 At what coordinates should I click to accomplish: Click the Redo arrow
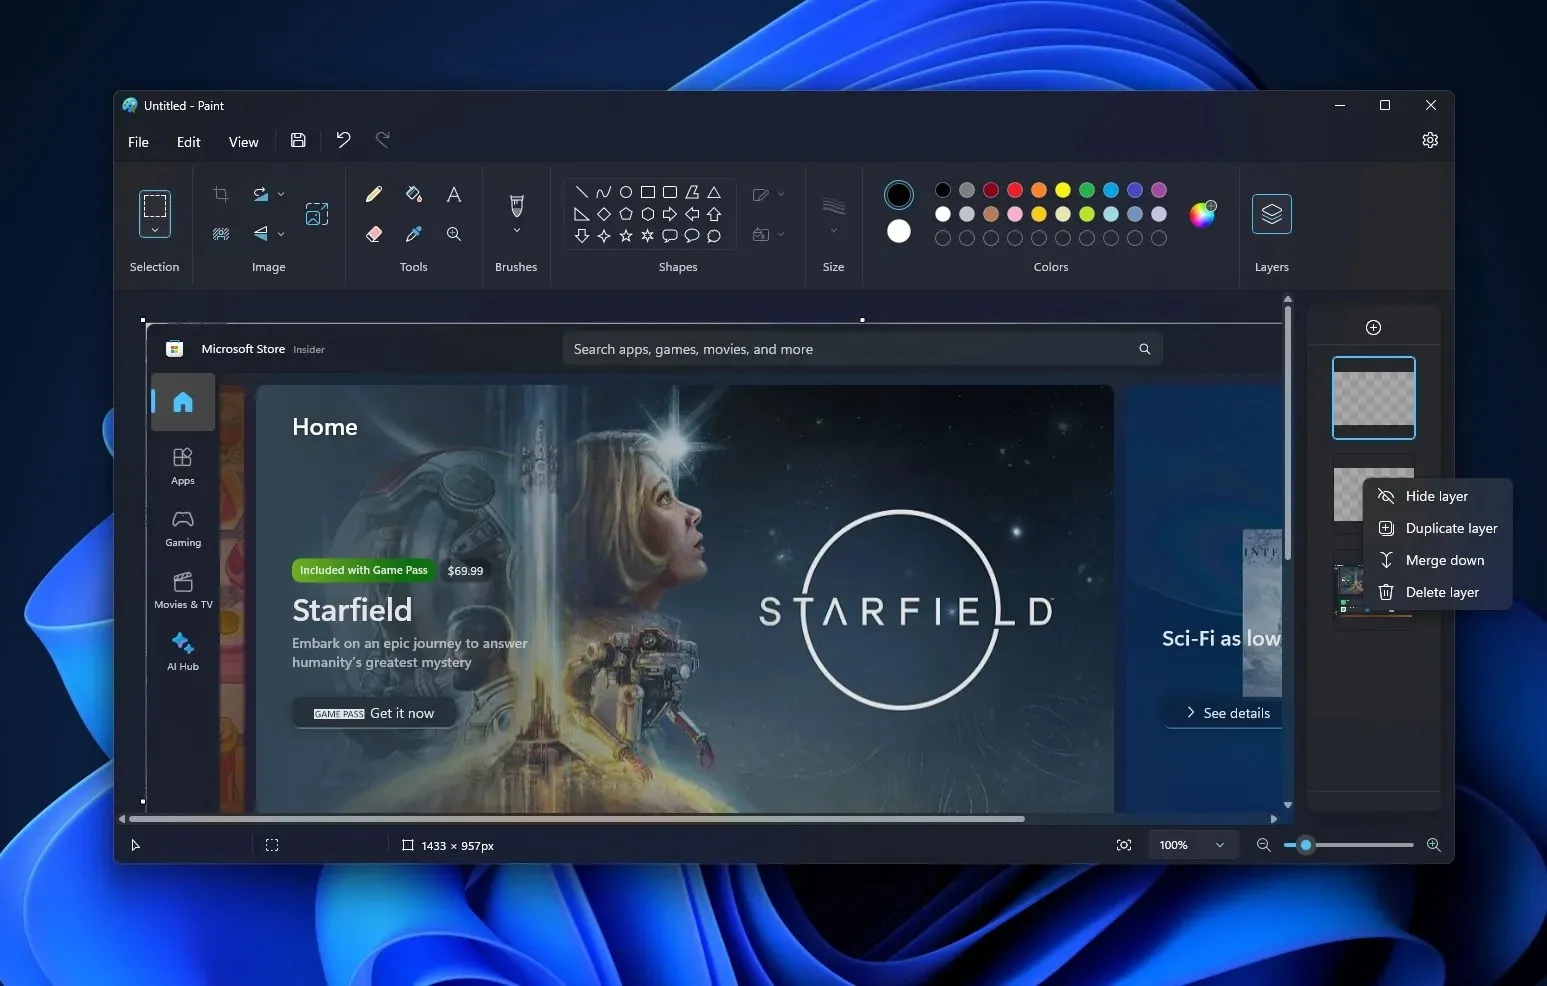382,140
